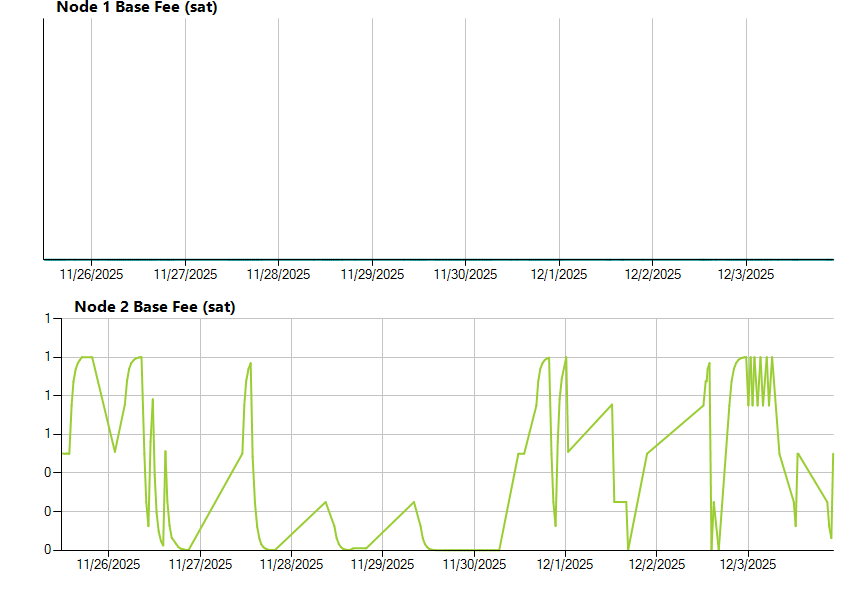Select 11/26/2025 label on Node 1 chart
This screenshot has width=860, height=600.
point(91,274)
